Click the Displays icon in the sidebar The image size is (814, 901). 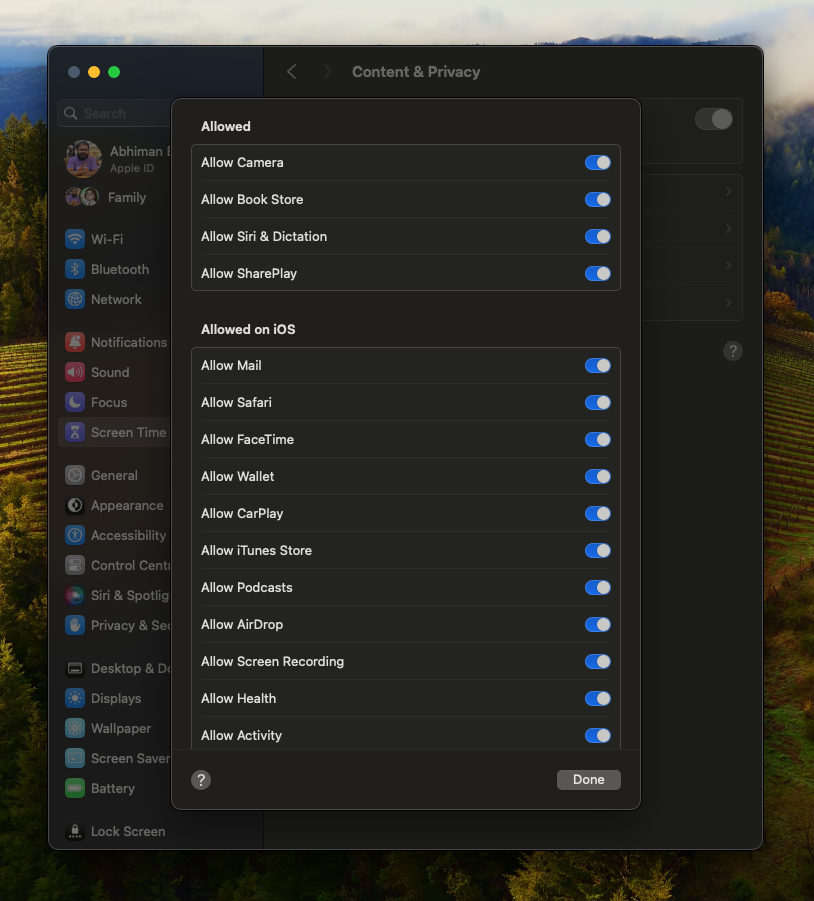75,698
